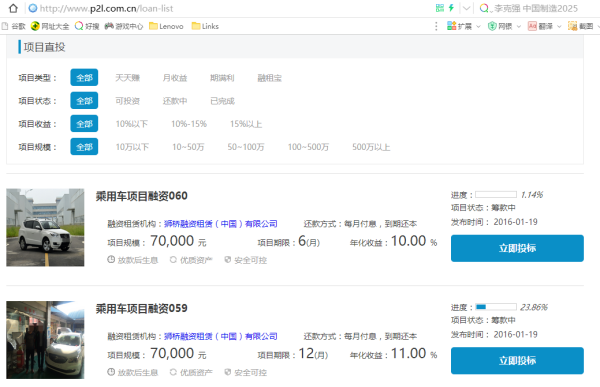The image size is (600, 387).
Task: Filter project size by 50~100万
Action: point(246,147)
